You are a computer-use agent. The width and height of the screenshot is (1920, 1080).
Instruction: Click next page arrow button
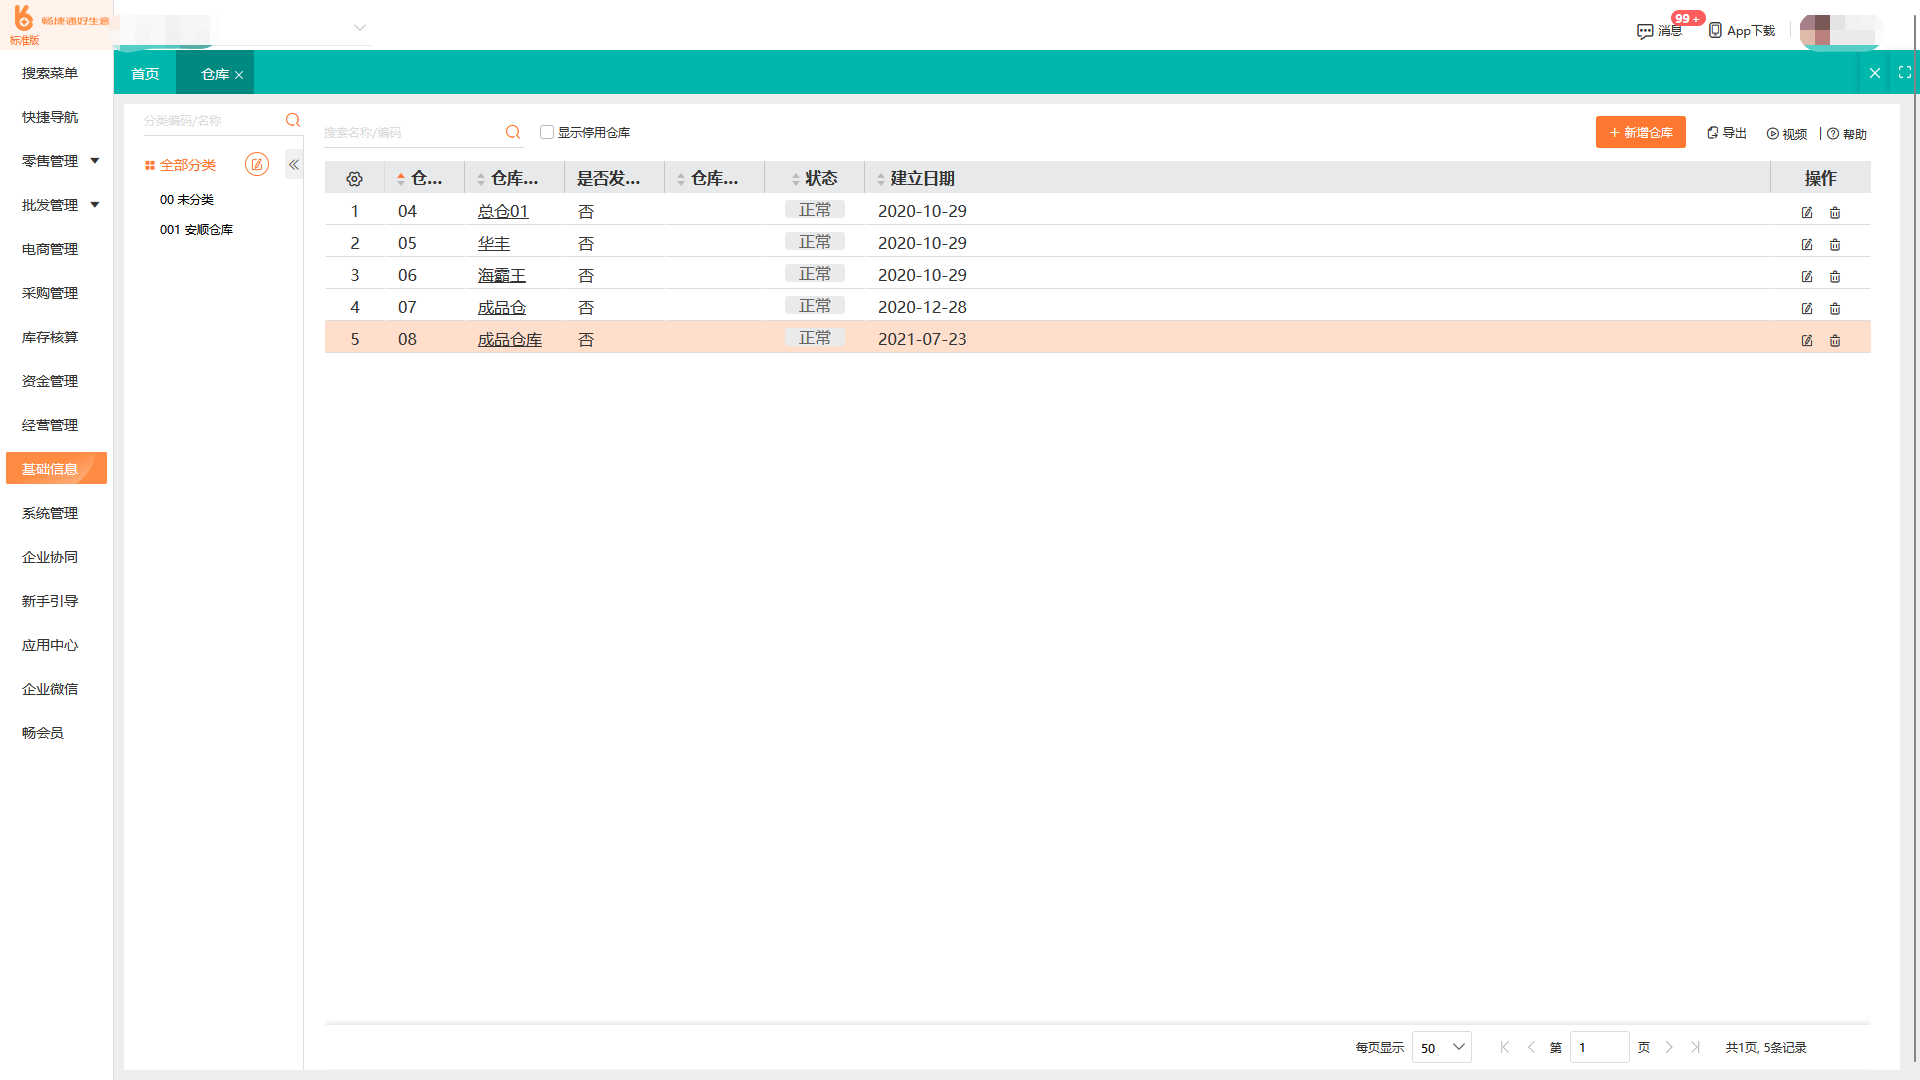pos(1668,1047)
